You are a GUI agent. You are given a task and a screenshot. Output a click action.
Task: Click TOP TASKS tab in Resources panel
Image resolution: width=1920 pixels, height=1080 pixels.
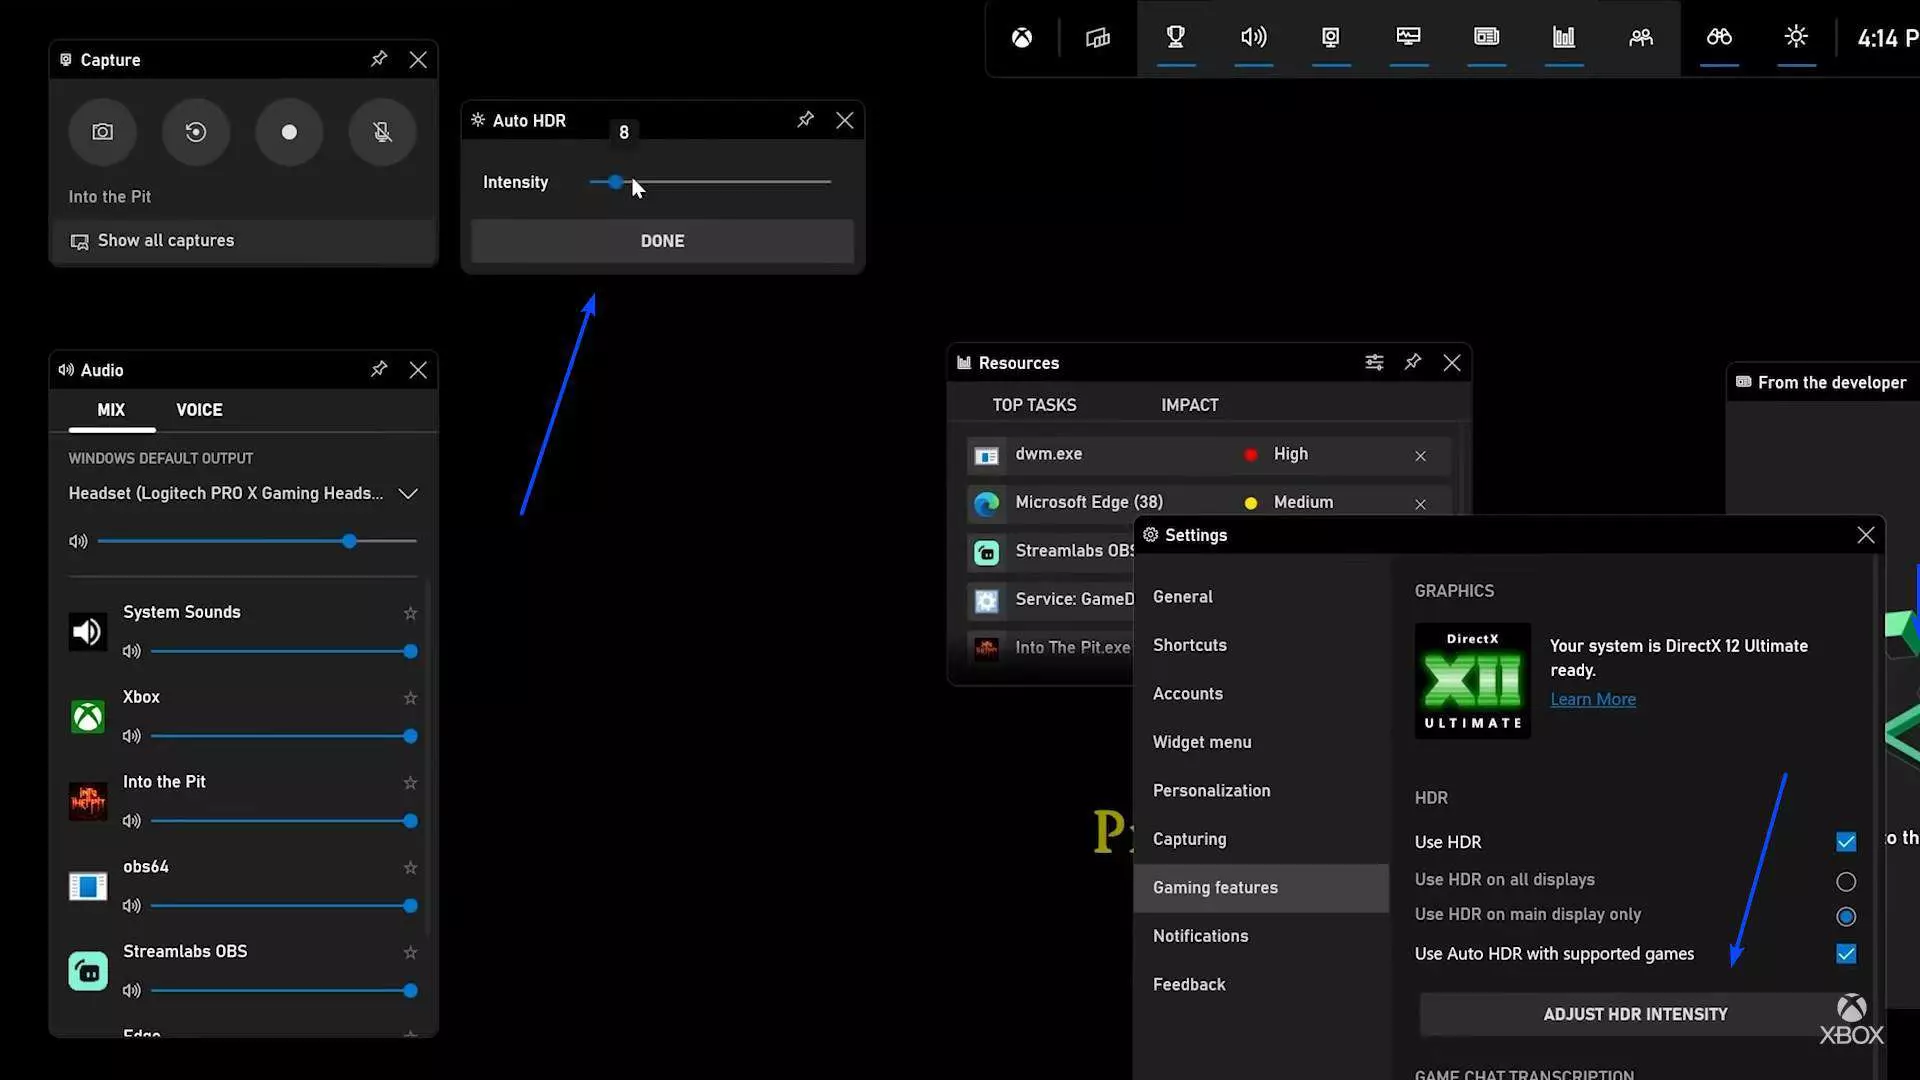pos(1034,406)
